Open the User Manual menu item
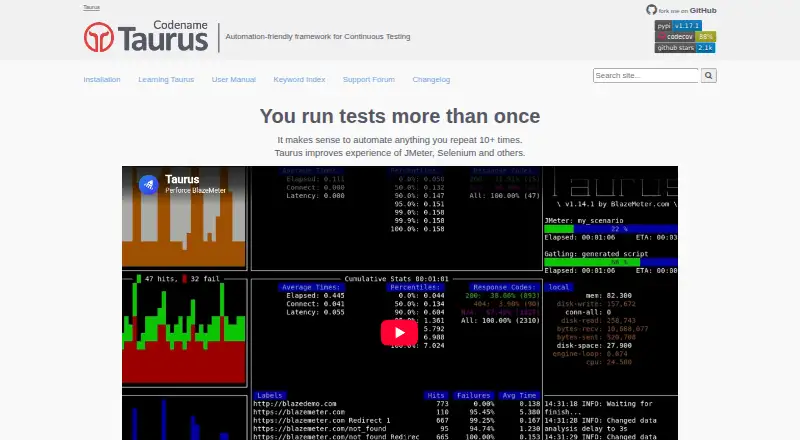Screen dimensions: 800x440 tap(234, 80)
